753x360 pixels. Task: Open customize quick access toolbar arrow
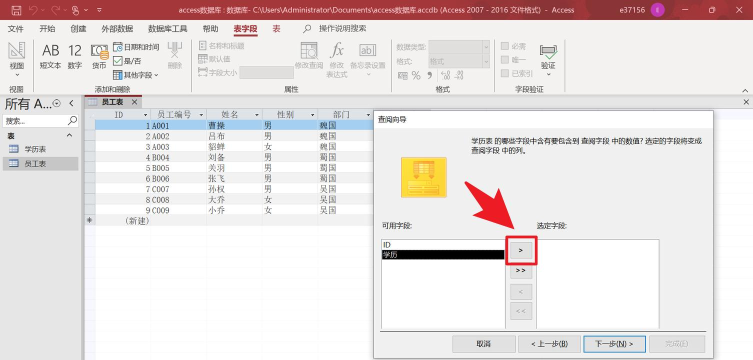click(x=99, y=10)
